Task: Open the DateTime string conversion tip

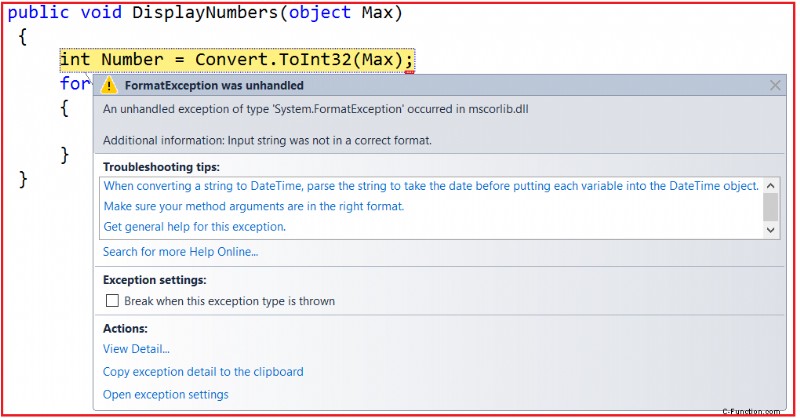Action: coord(431,186)
